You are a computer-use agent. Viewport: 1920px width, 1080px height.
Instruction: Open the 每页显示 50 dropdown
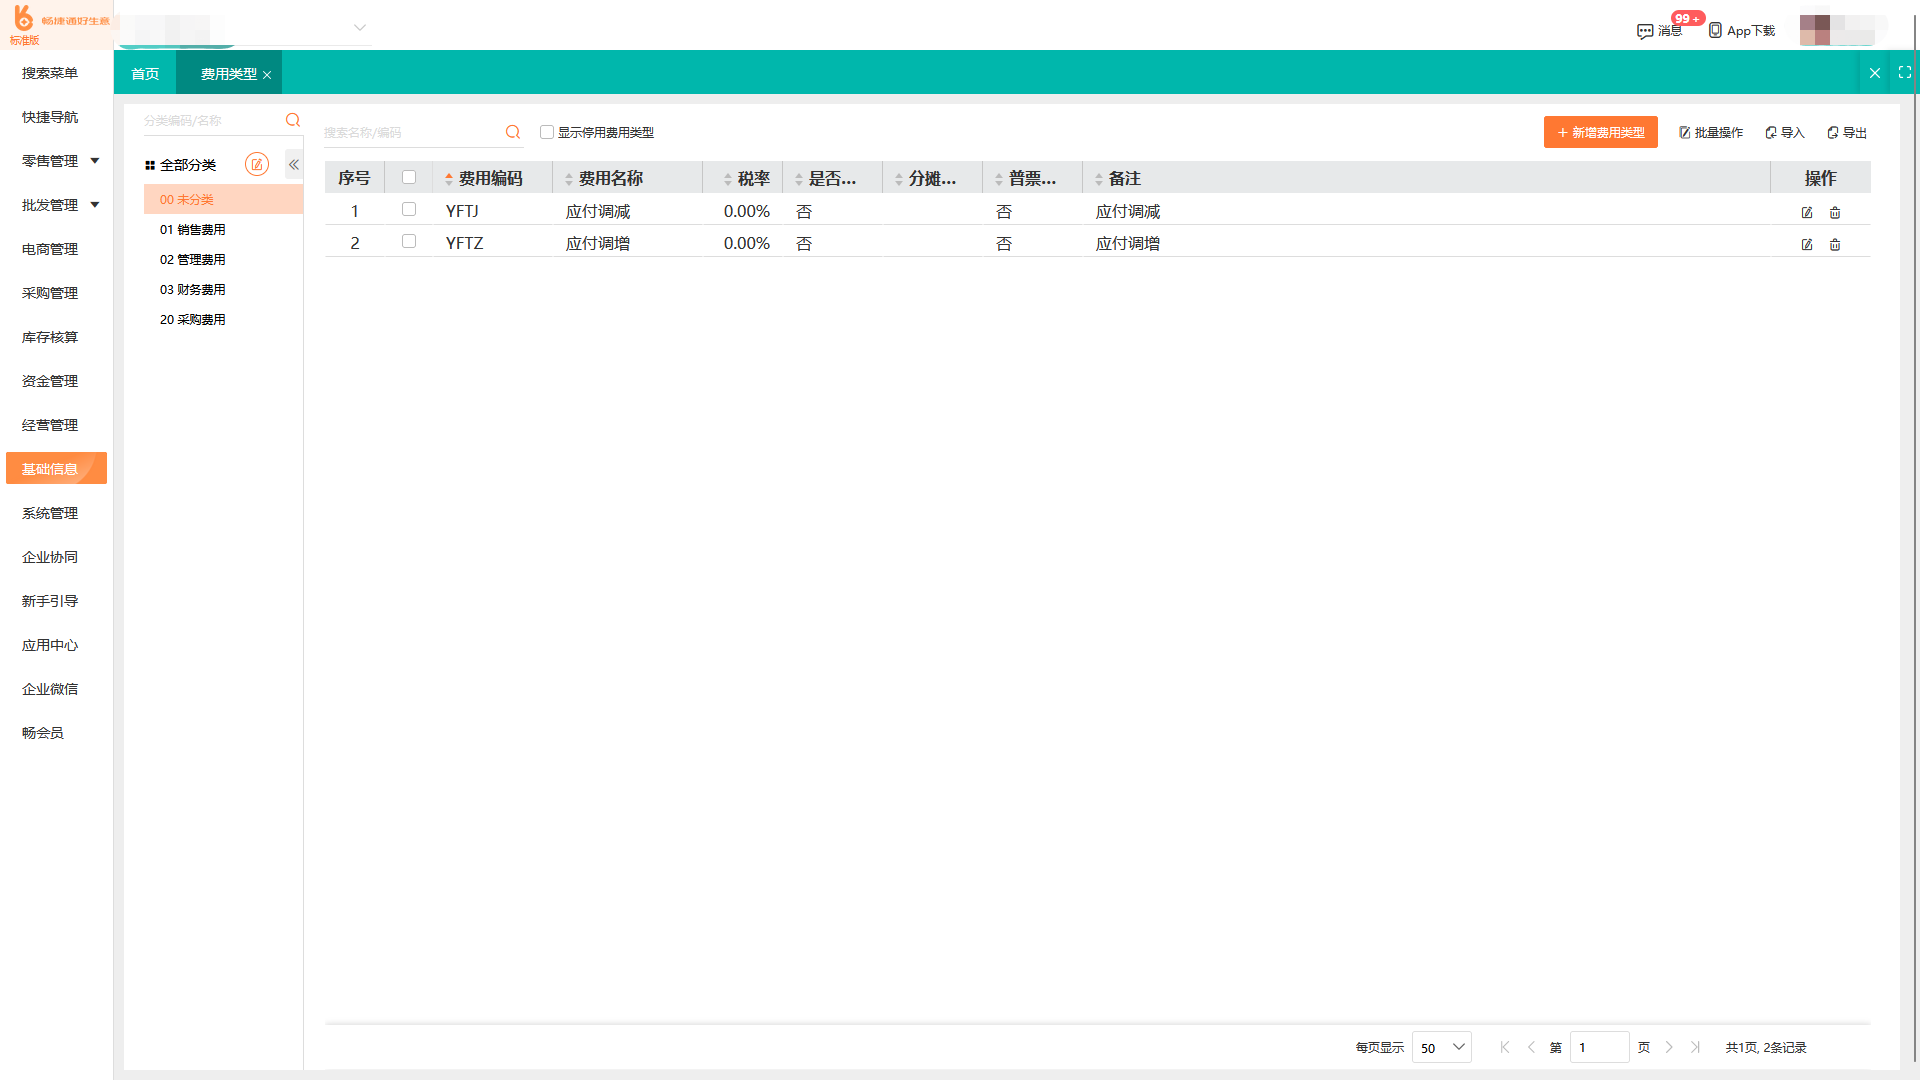tap(1440, 1046)
